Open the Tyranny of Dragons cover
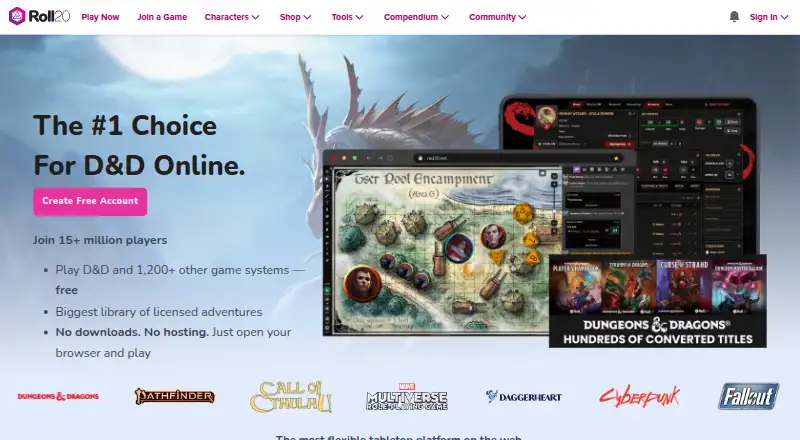Screen dimensions: 800x440 click(630, 286)
